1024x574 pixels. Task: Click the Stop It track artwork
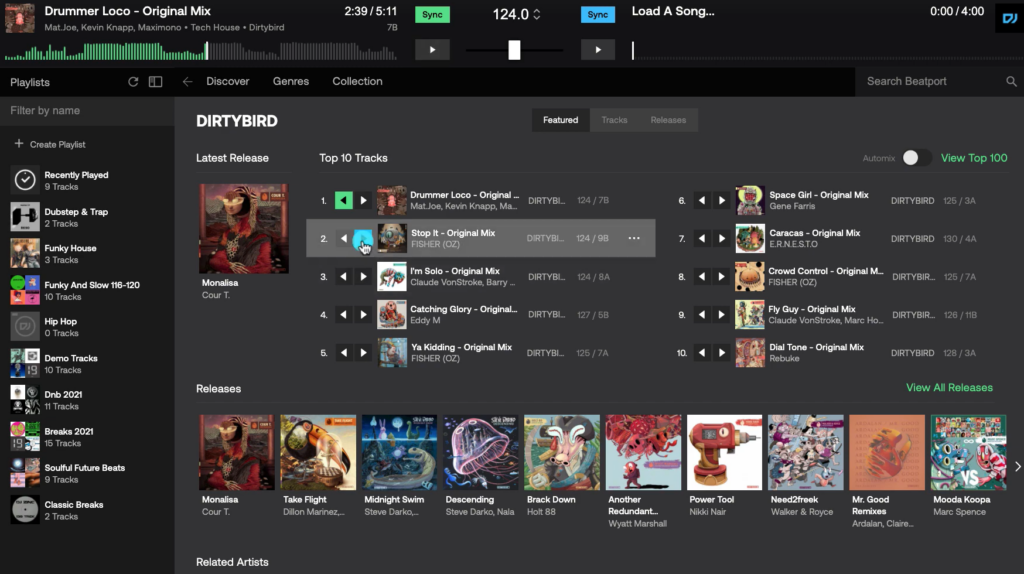(x=392, y=238)
